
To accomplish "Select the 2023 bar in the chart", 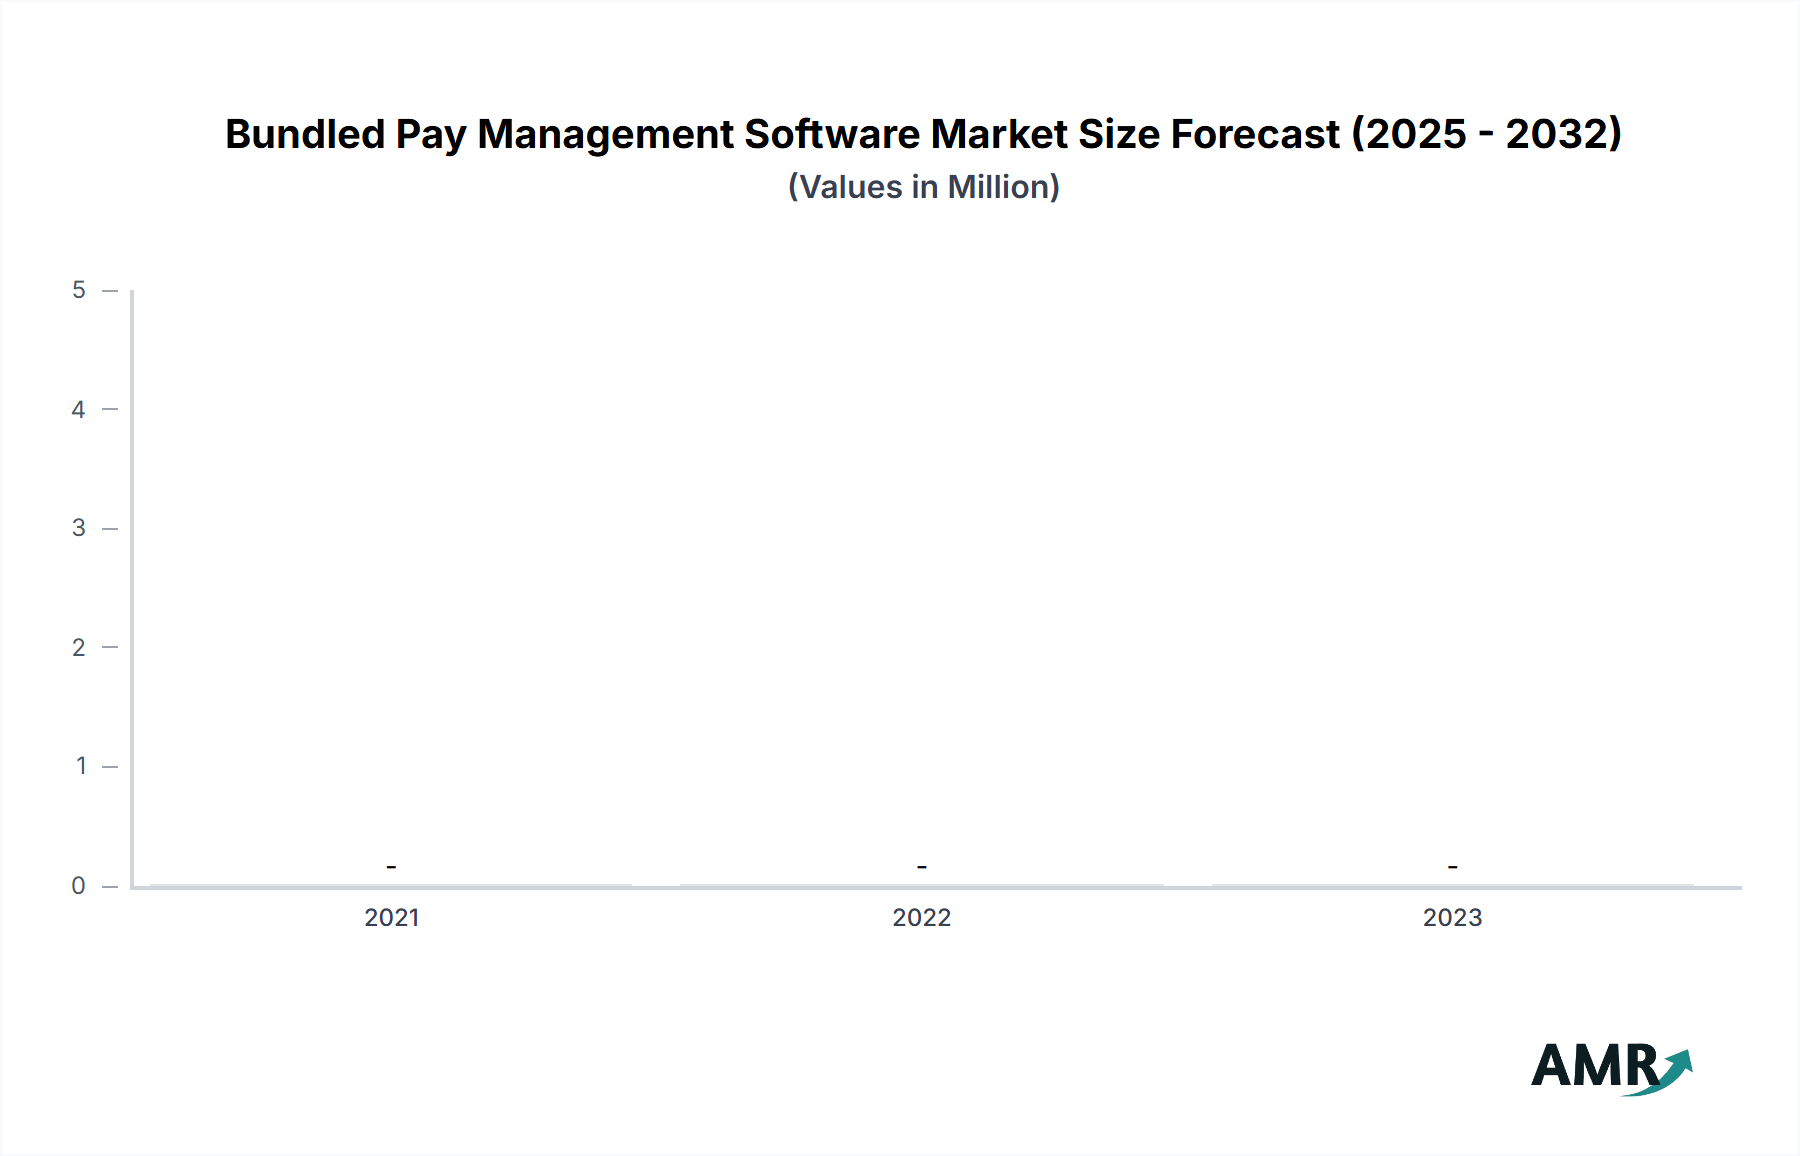I will [x=1452, y=884].
